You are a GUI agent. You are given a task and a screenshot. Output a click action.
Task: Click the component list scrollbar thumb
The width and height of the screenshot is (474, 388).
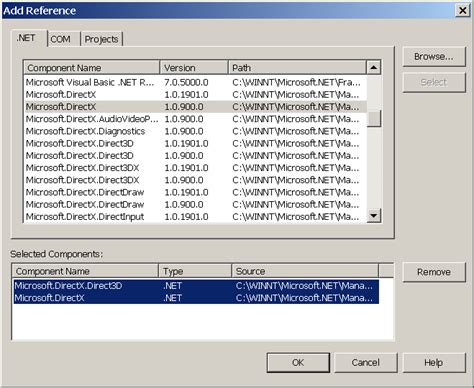pos(374,119)
